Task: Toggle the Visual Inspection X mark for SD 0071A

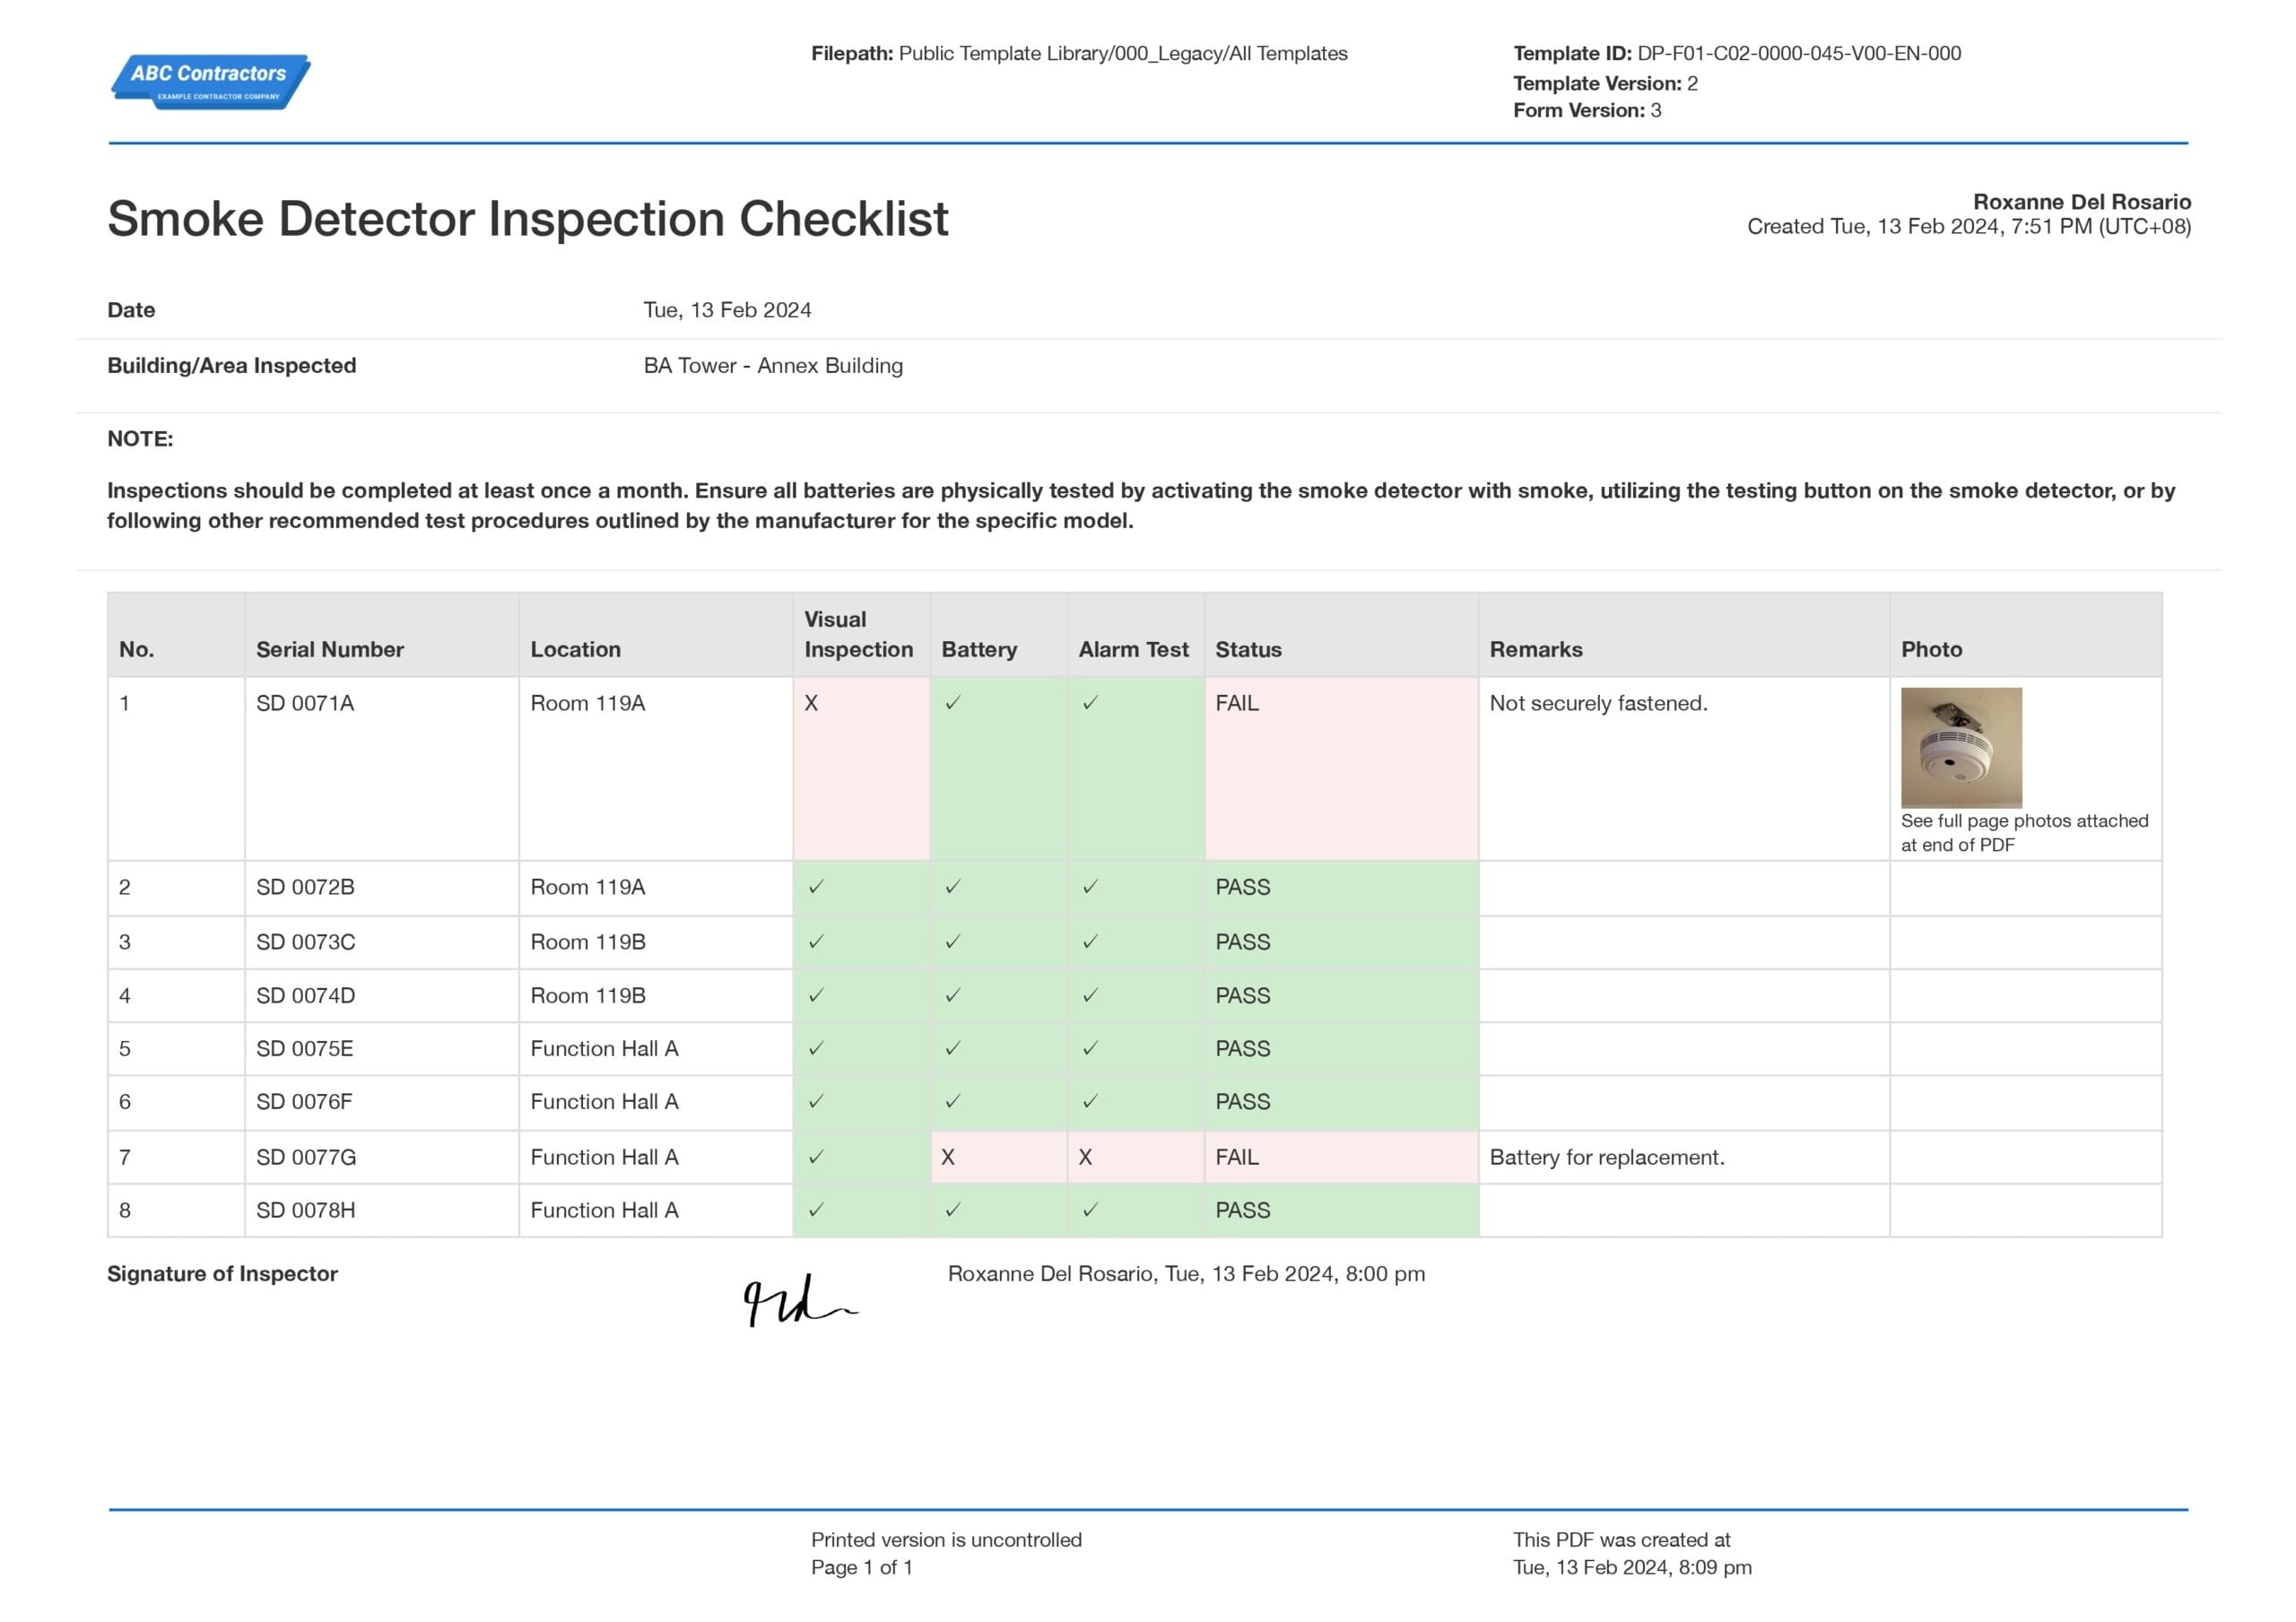Action: coord(812,703)
